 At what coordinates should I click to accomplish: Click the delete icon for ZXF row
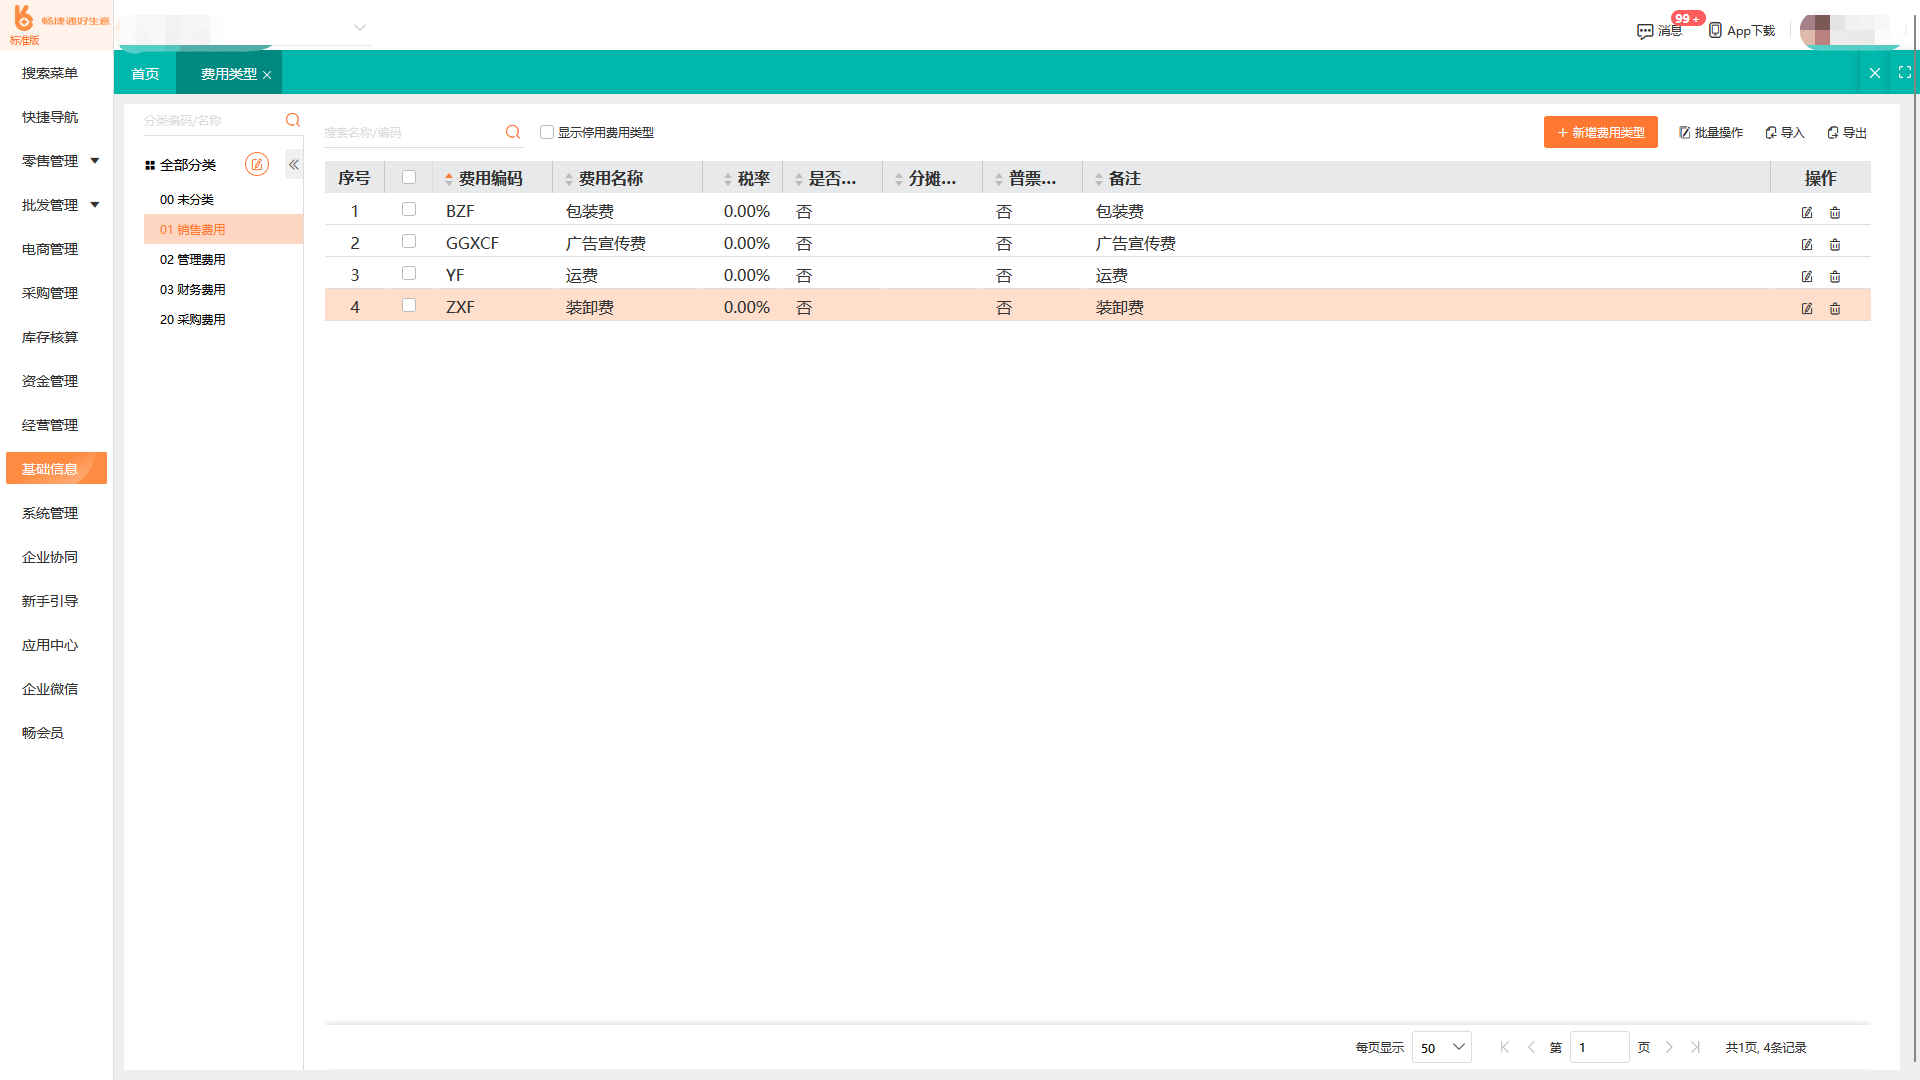tap(1834, 306)
